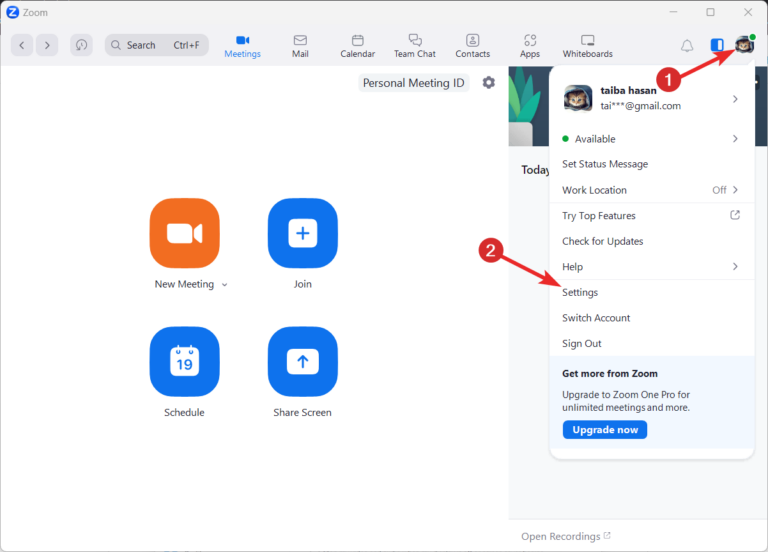Open the Whiteboards tab
The width and height of the screenshot is (768, 552).
[x=588, y=47]
